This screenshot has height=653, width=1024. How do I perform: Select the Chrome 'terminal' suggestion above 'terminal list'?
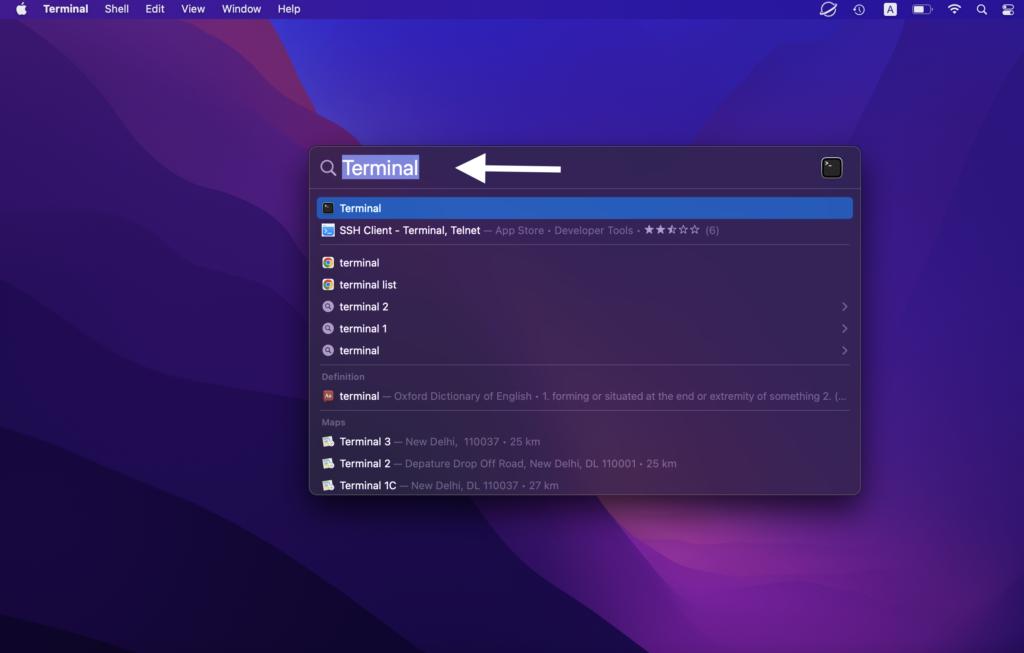(x=584, y=263)
